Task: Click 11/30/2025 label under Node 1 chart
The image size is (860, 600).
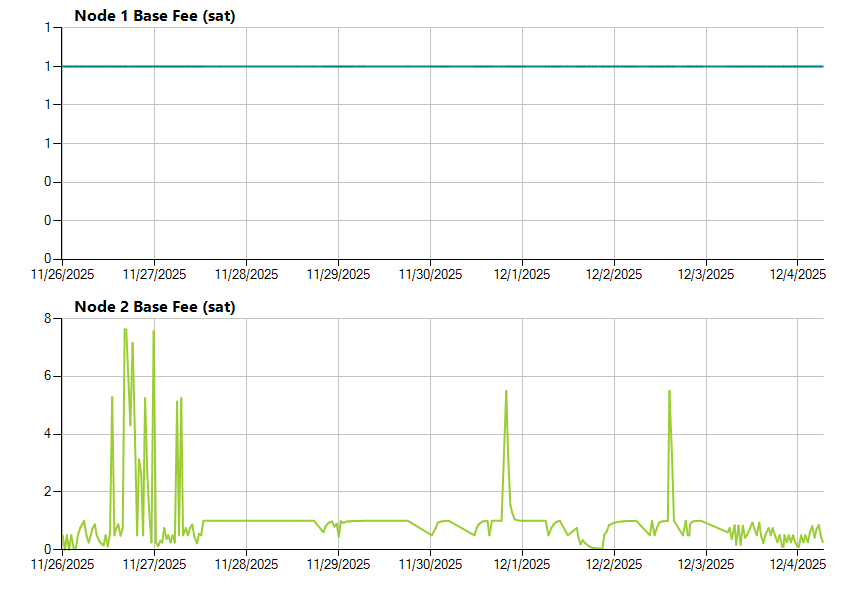Action: coord(430,274)
